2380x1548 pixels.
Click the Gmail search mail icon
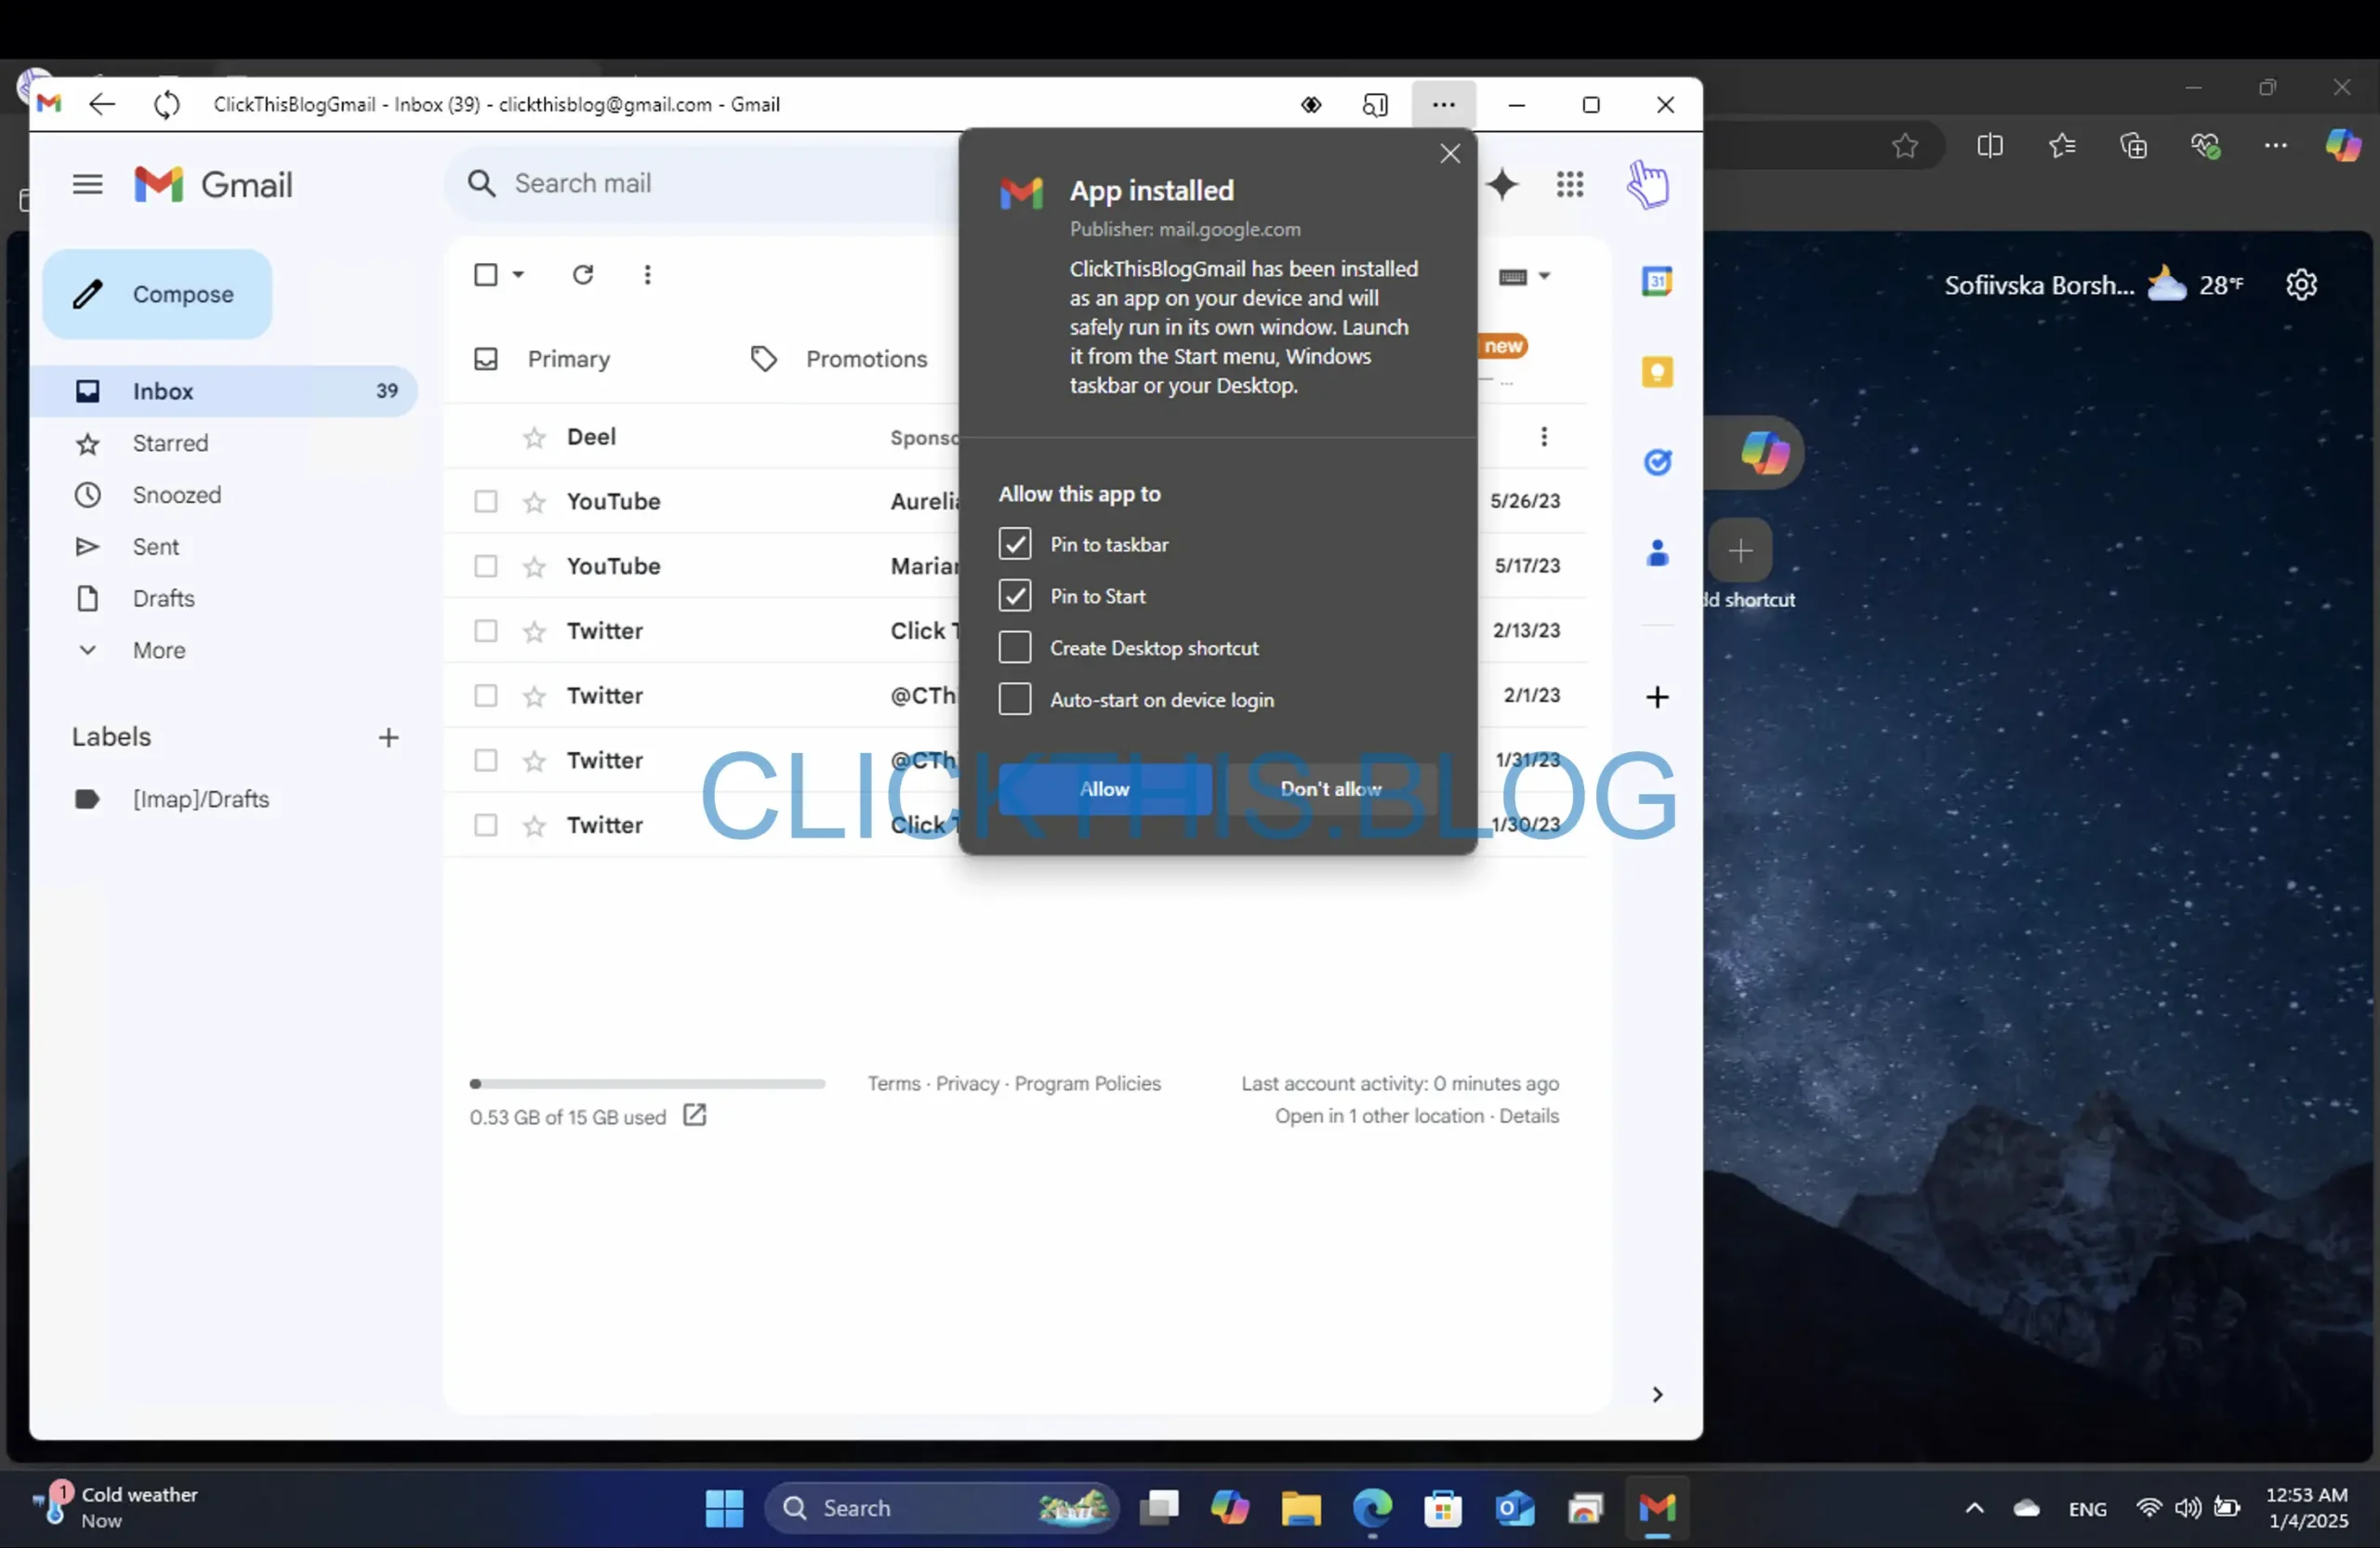[x=479, y=182]
